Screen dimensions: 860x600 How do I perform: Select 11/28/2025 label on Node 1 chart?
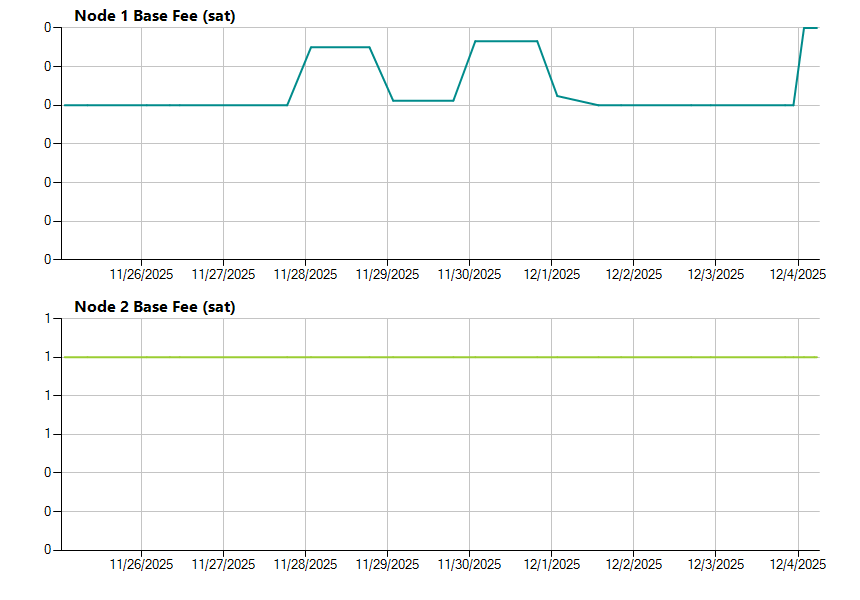click(305, 274)
